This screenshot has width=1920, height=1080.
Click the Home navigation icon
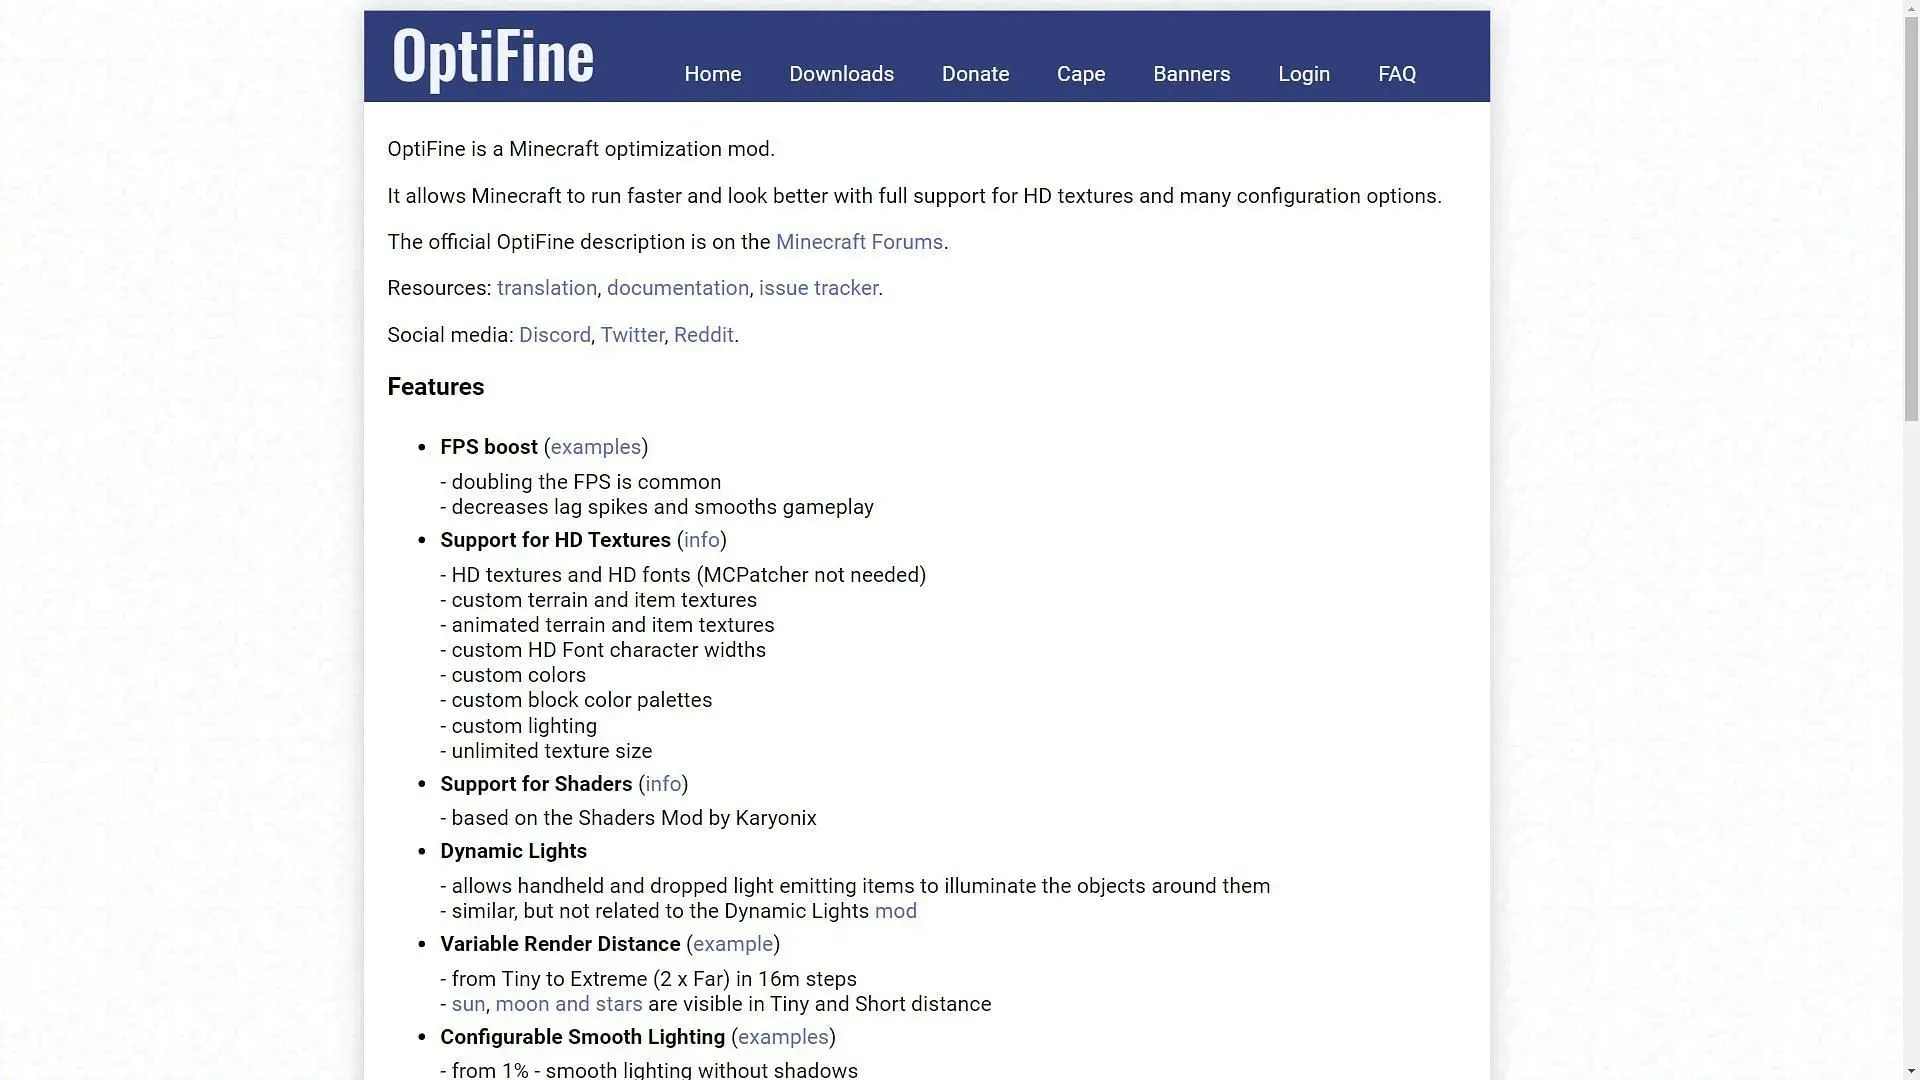click(x=712, y=73)
